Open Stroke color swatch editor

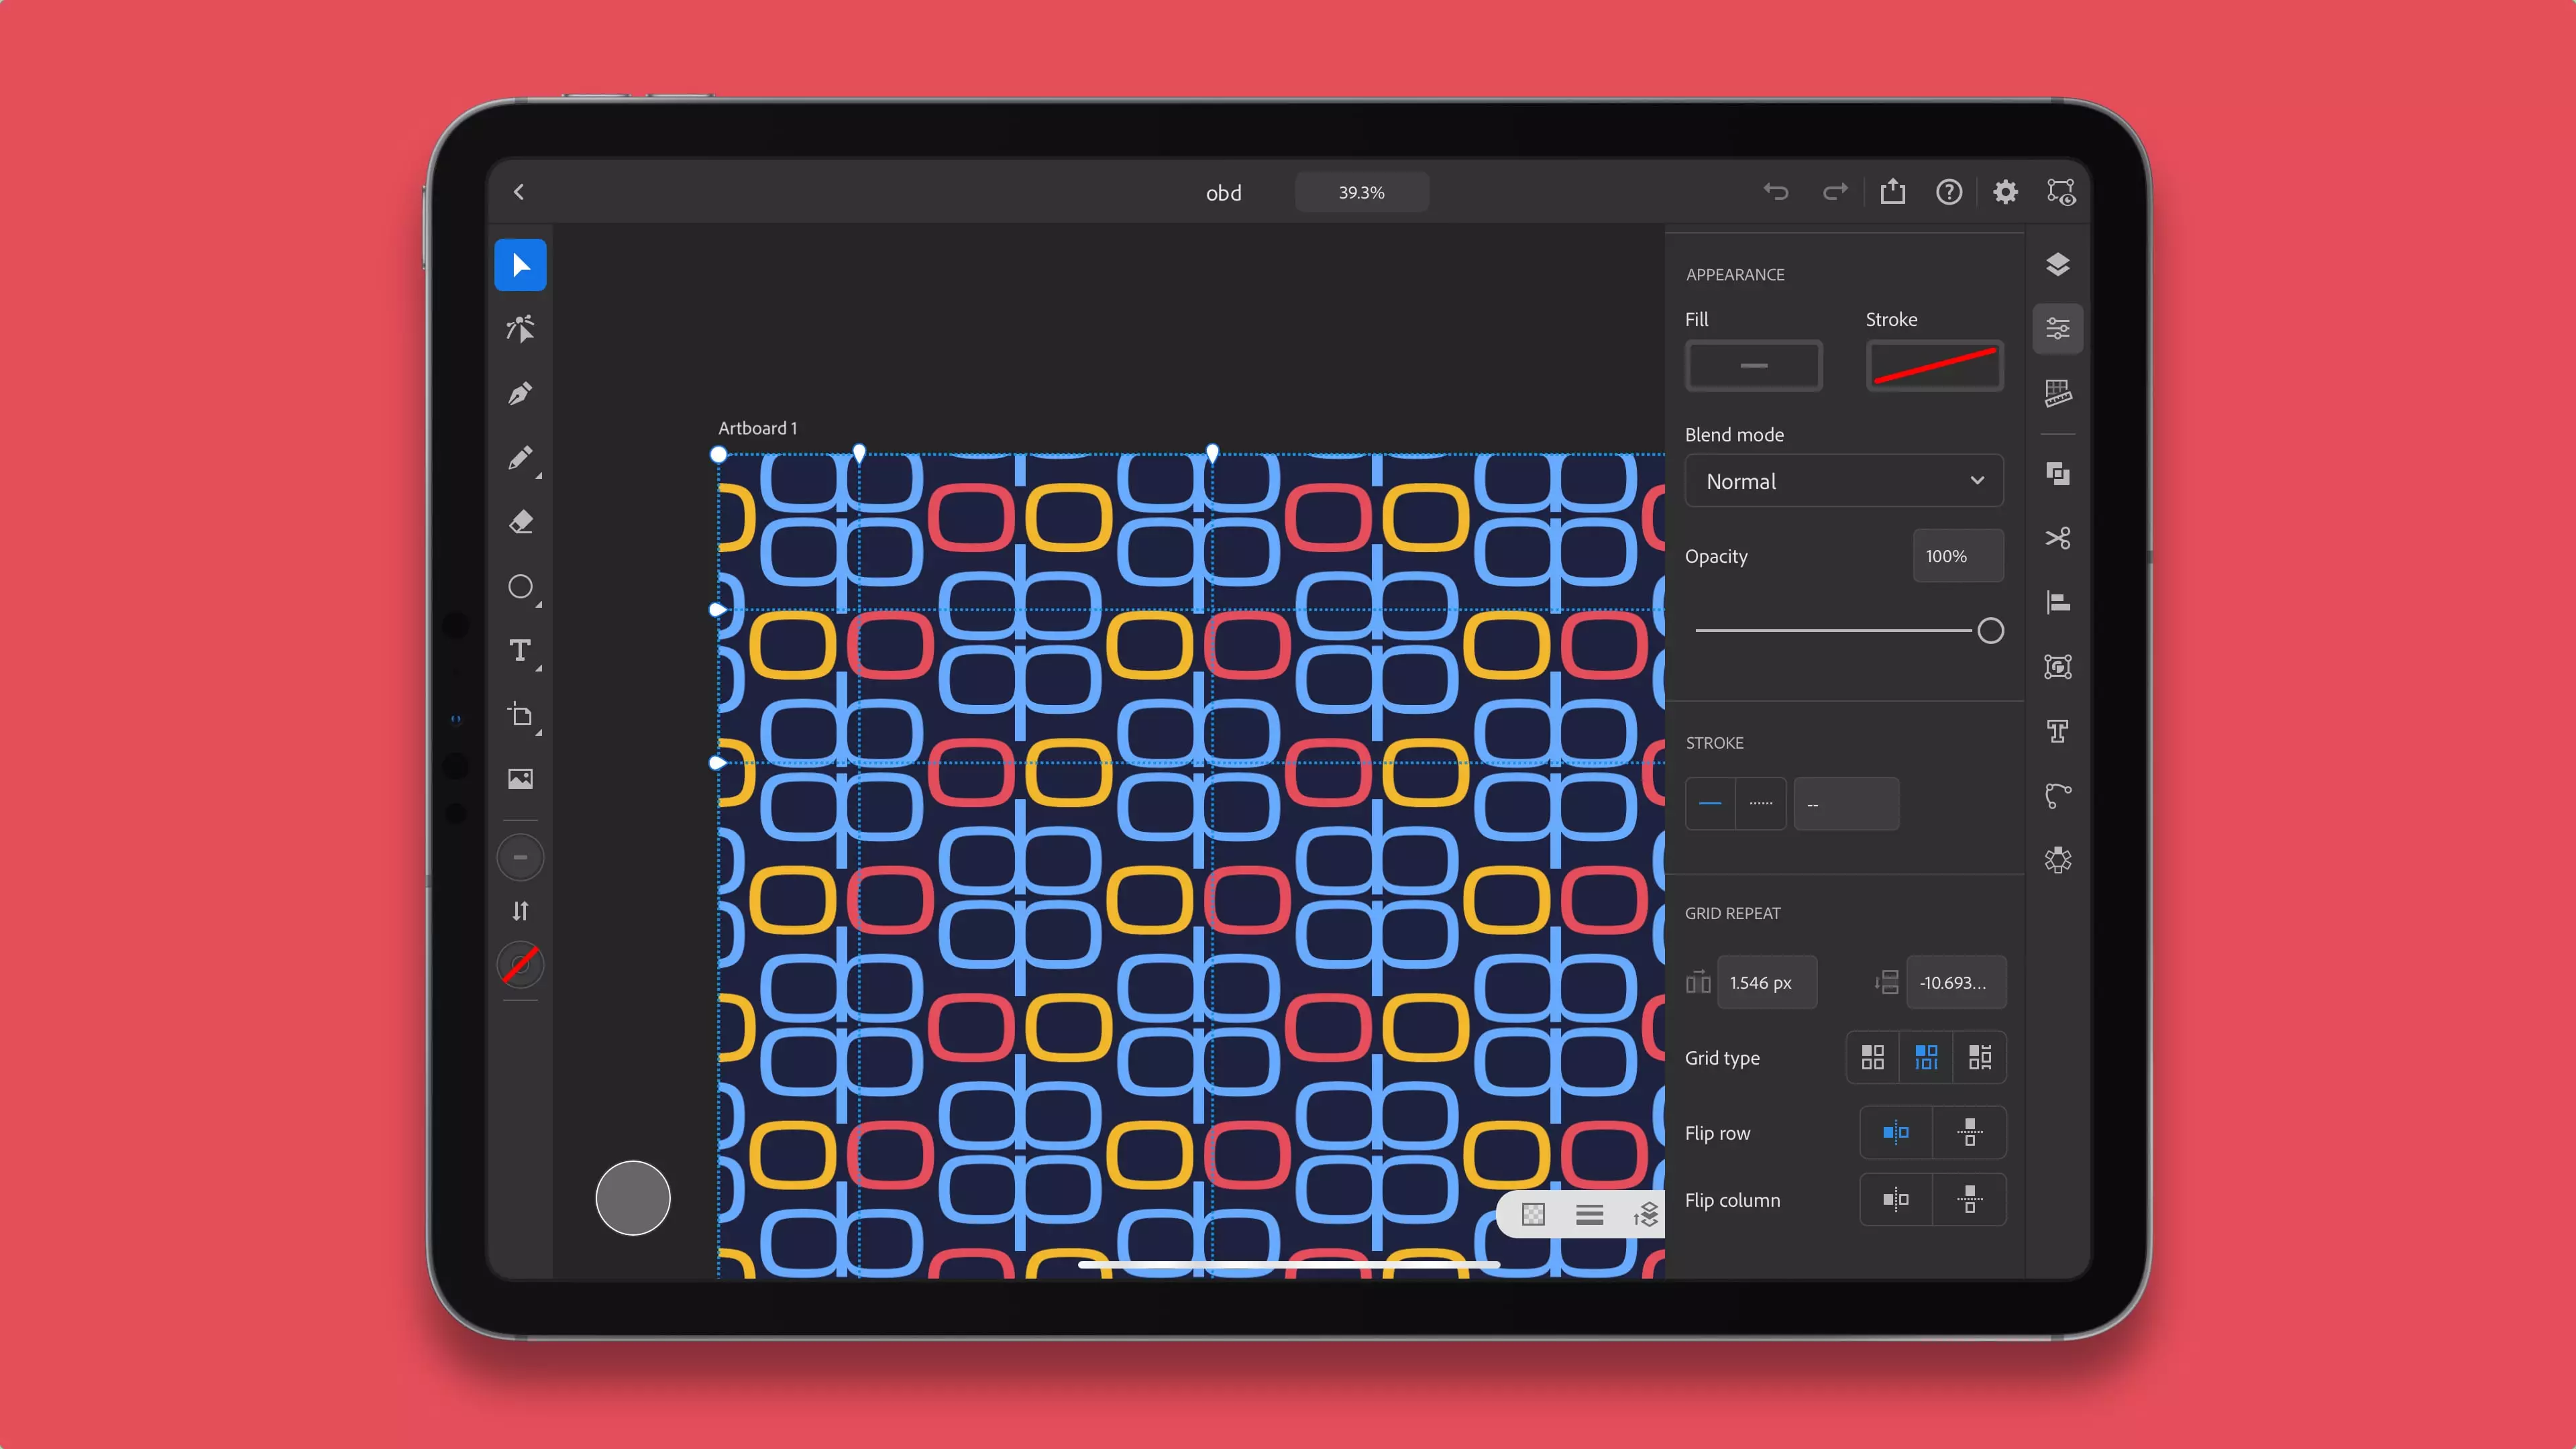[1934, 364]
